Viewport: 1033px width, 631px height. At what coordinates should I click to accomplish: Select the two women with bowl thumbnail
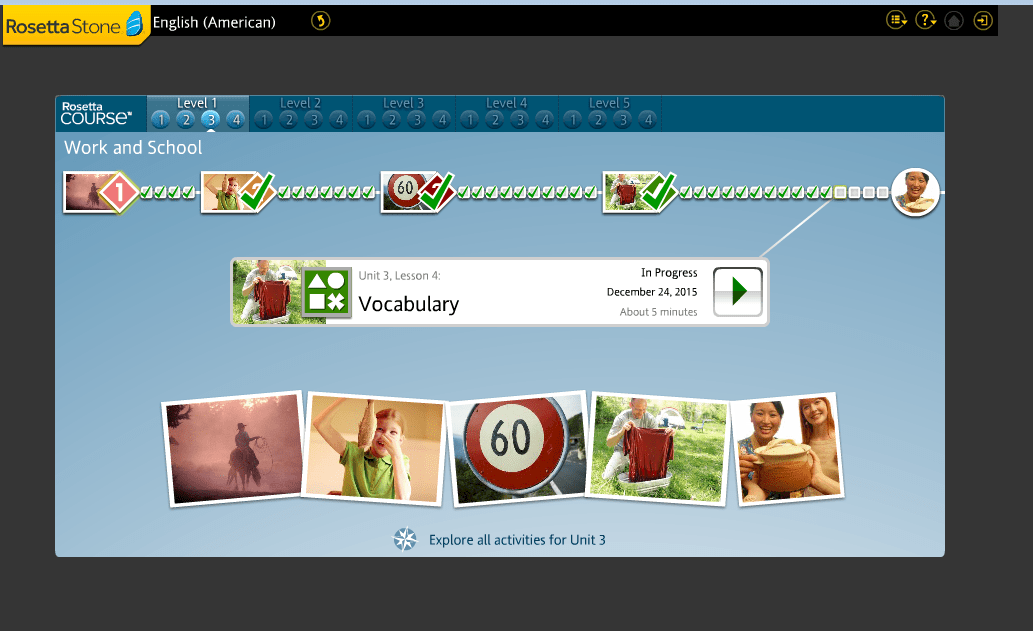[786, 447]
